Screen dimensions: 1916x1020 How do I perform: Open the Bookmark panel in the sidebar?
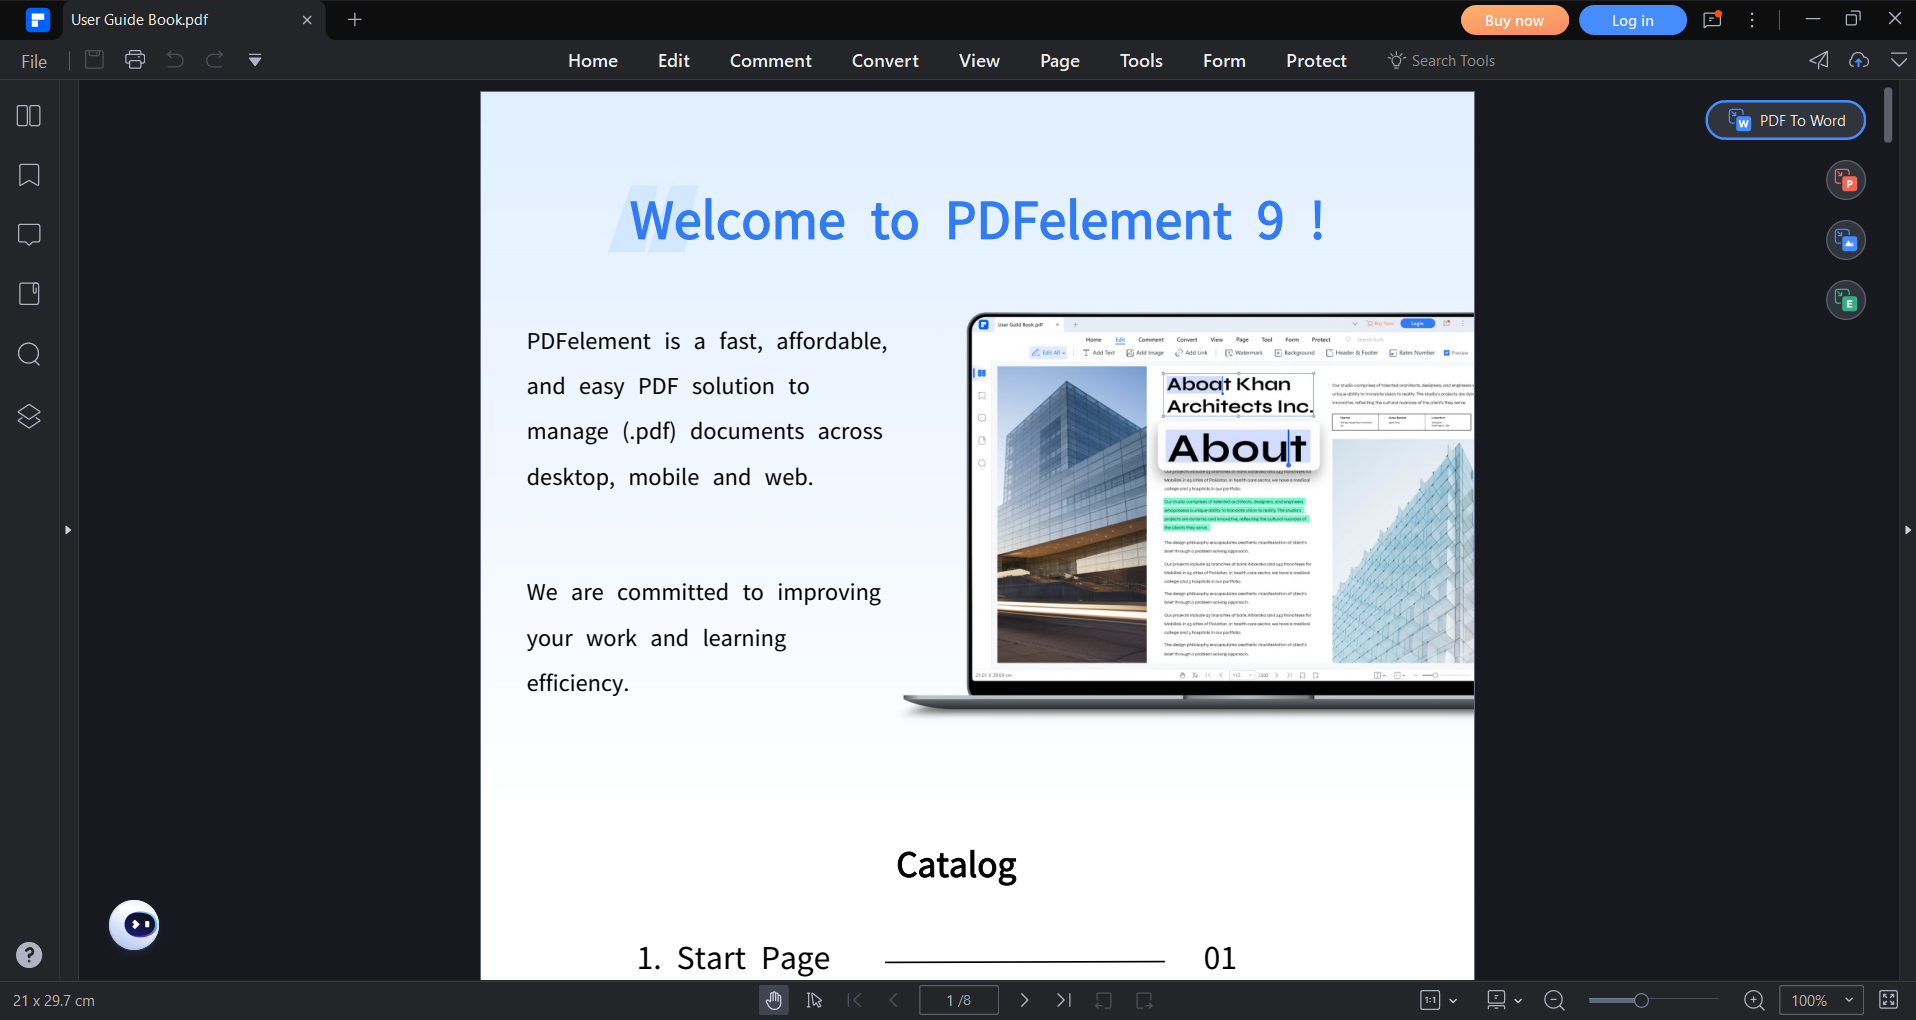tap(28, 175)
